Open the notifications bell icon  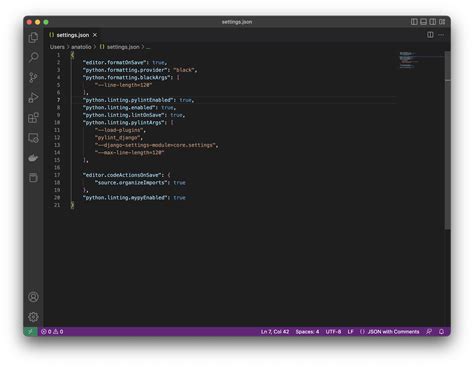(x=441, y=332)
